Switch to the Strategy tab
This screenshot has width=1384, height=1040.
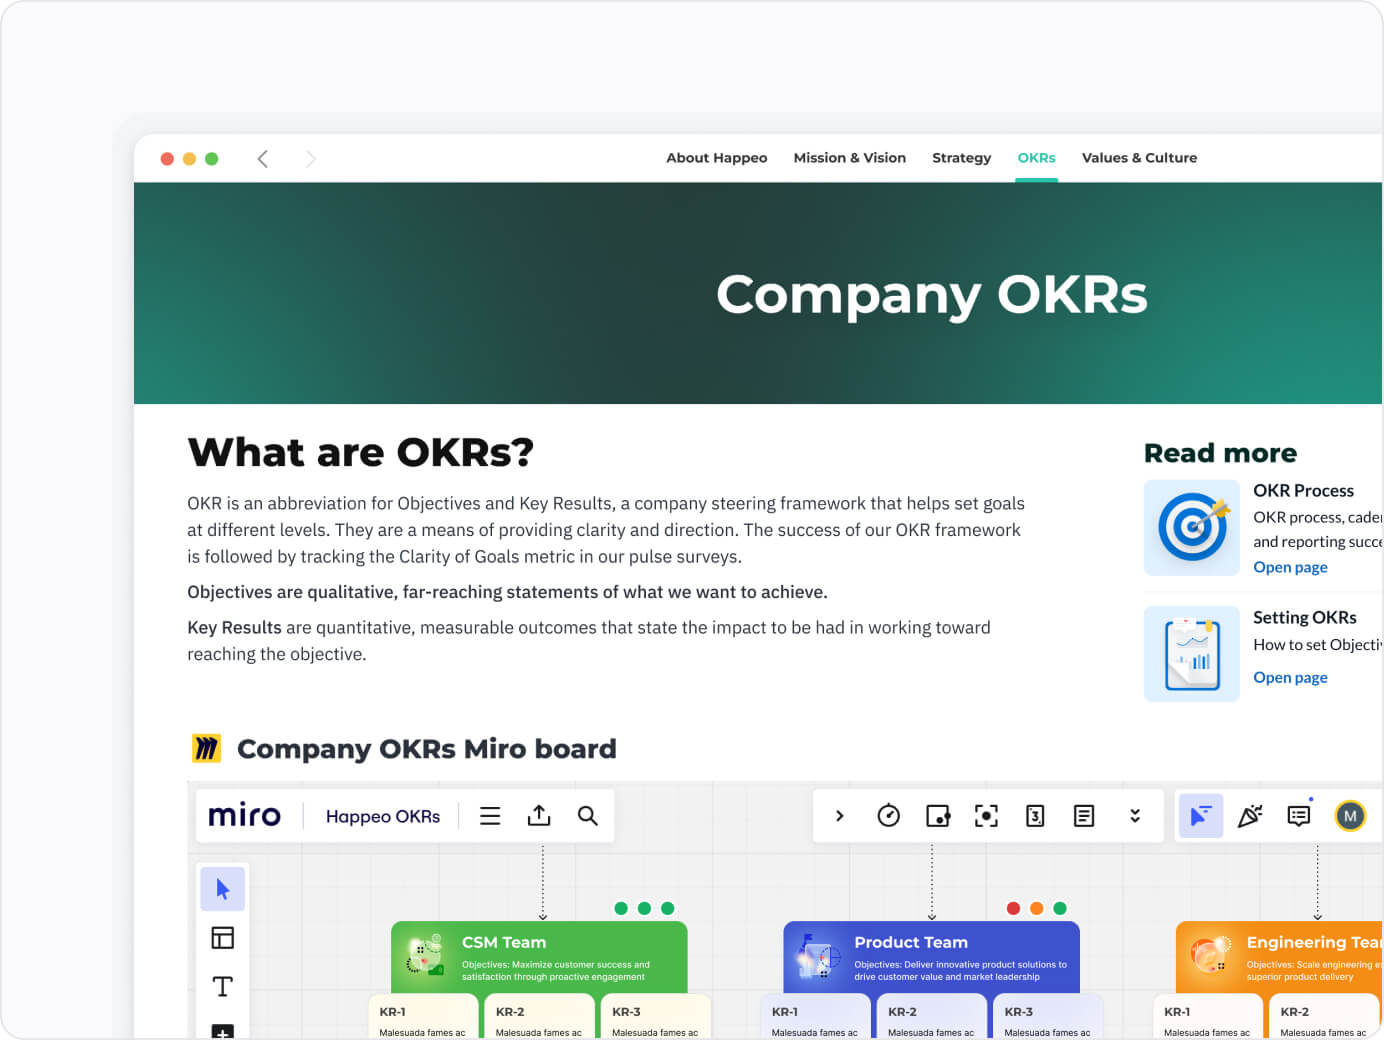[961, 157]
